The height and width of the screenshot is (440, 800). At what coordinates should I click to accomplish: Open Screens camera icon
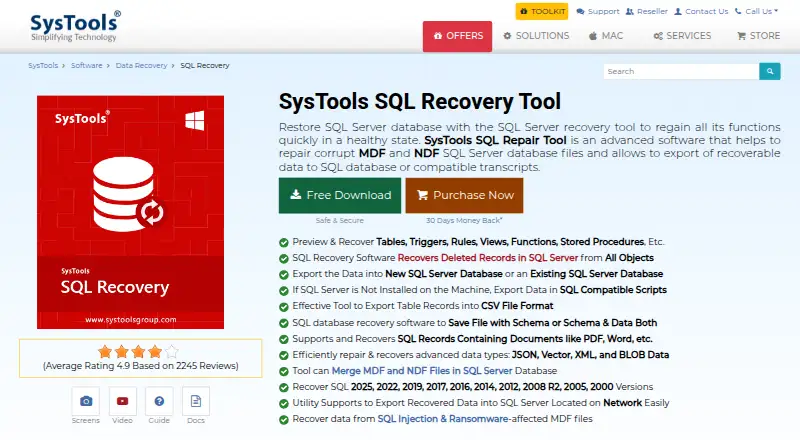click(x=86, y=401)
